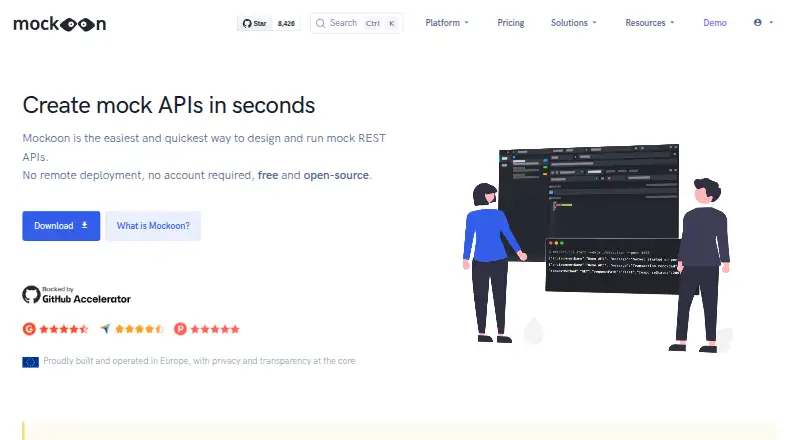800x440 pixels.
Task: Click the "Create mock APIs in seconds" heading
Action: pyautogui.click(x=169, y=105)
